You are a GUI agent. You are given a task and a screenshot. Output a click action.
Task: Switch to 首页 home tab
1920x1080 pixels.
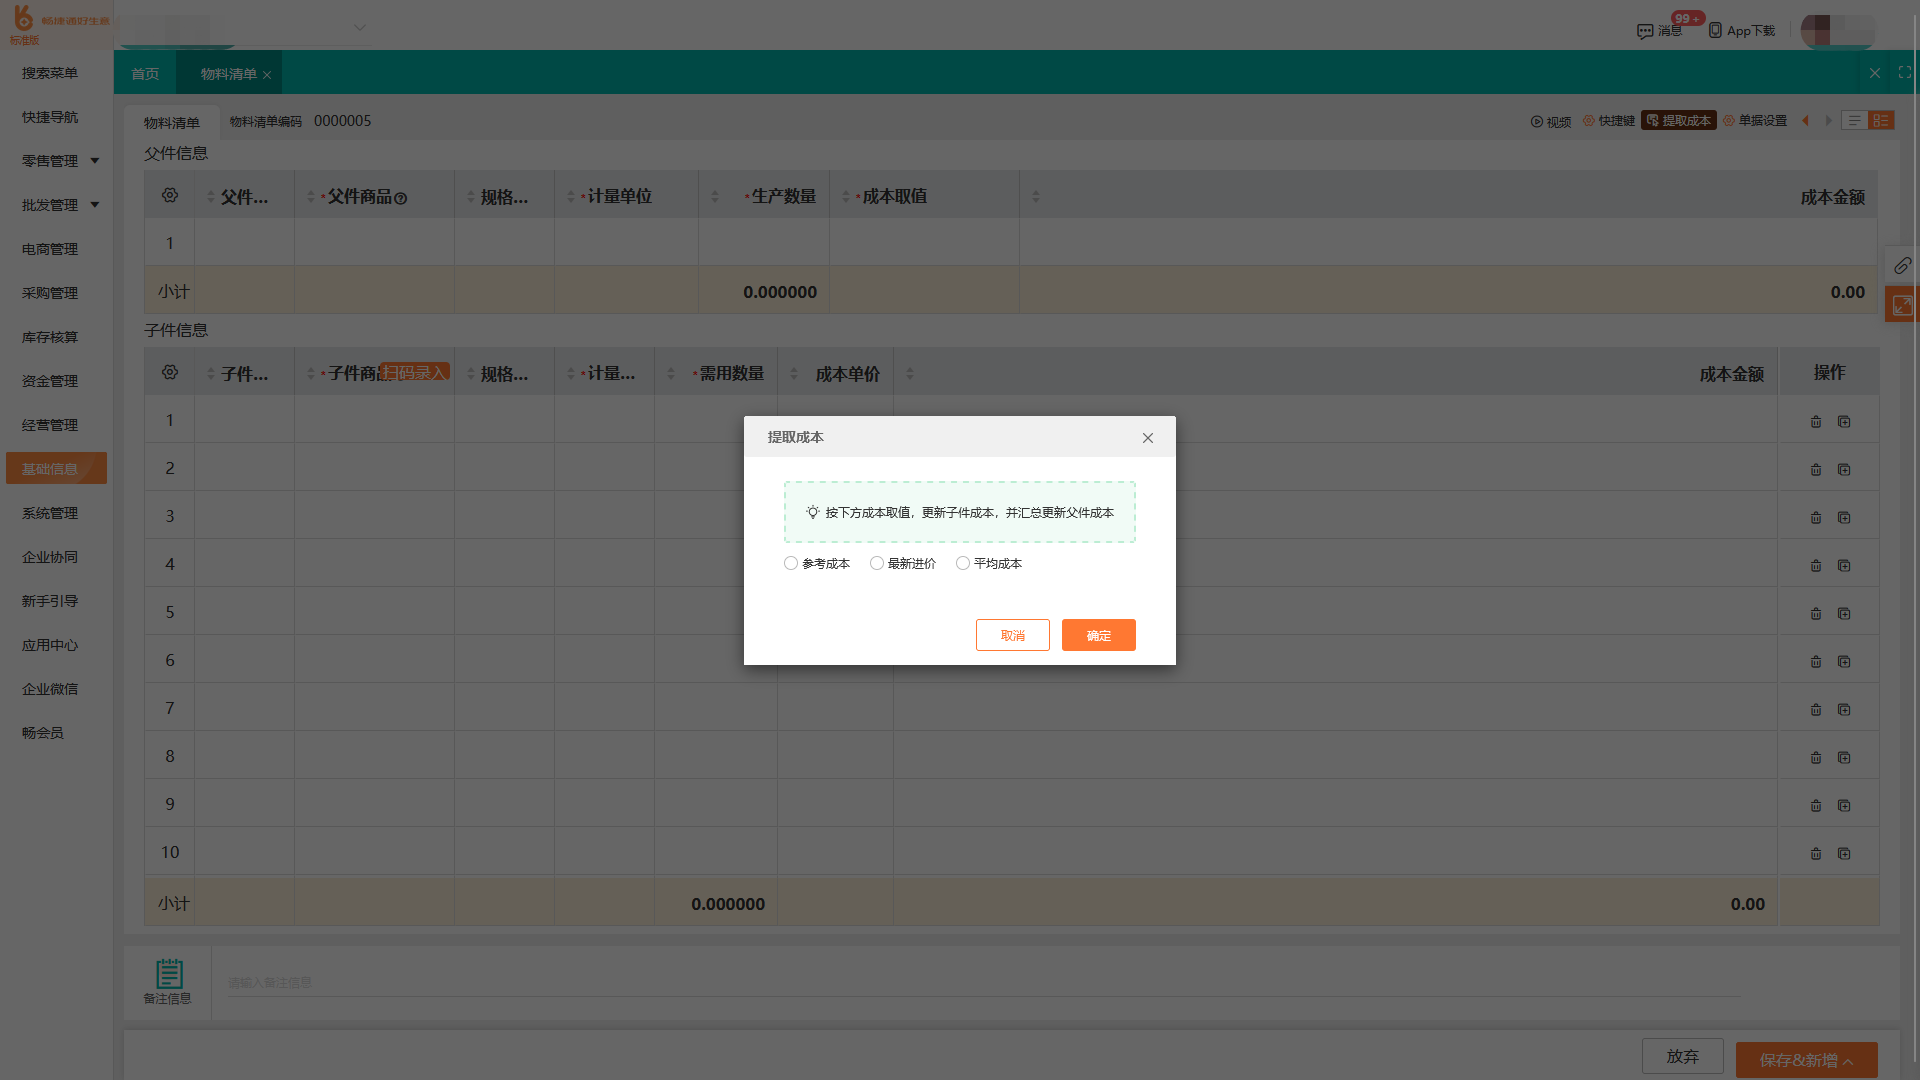point(145,73)
